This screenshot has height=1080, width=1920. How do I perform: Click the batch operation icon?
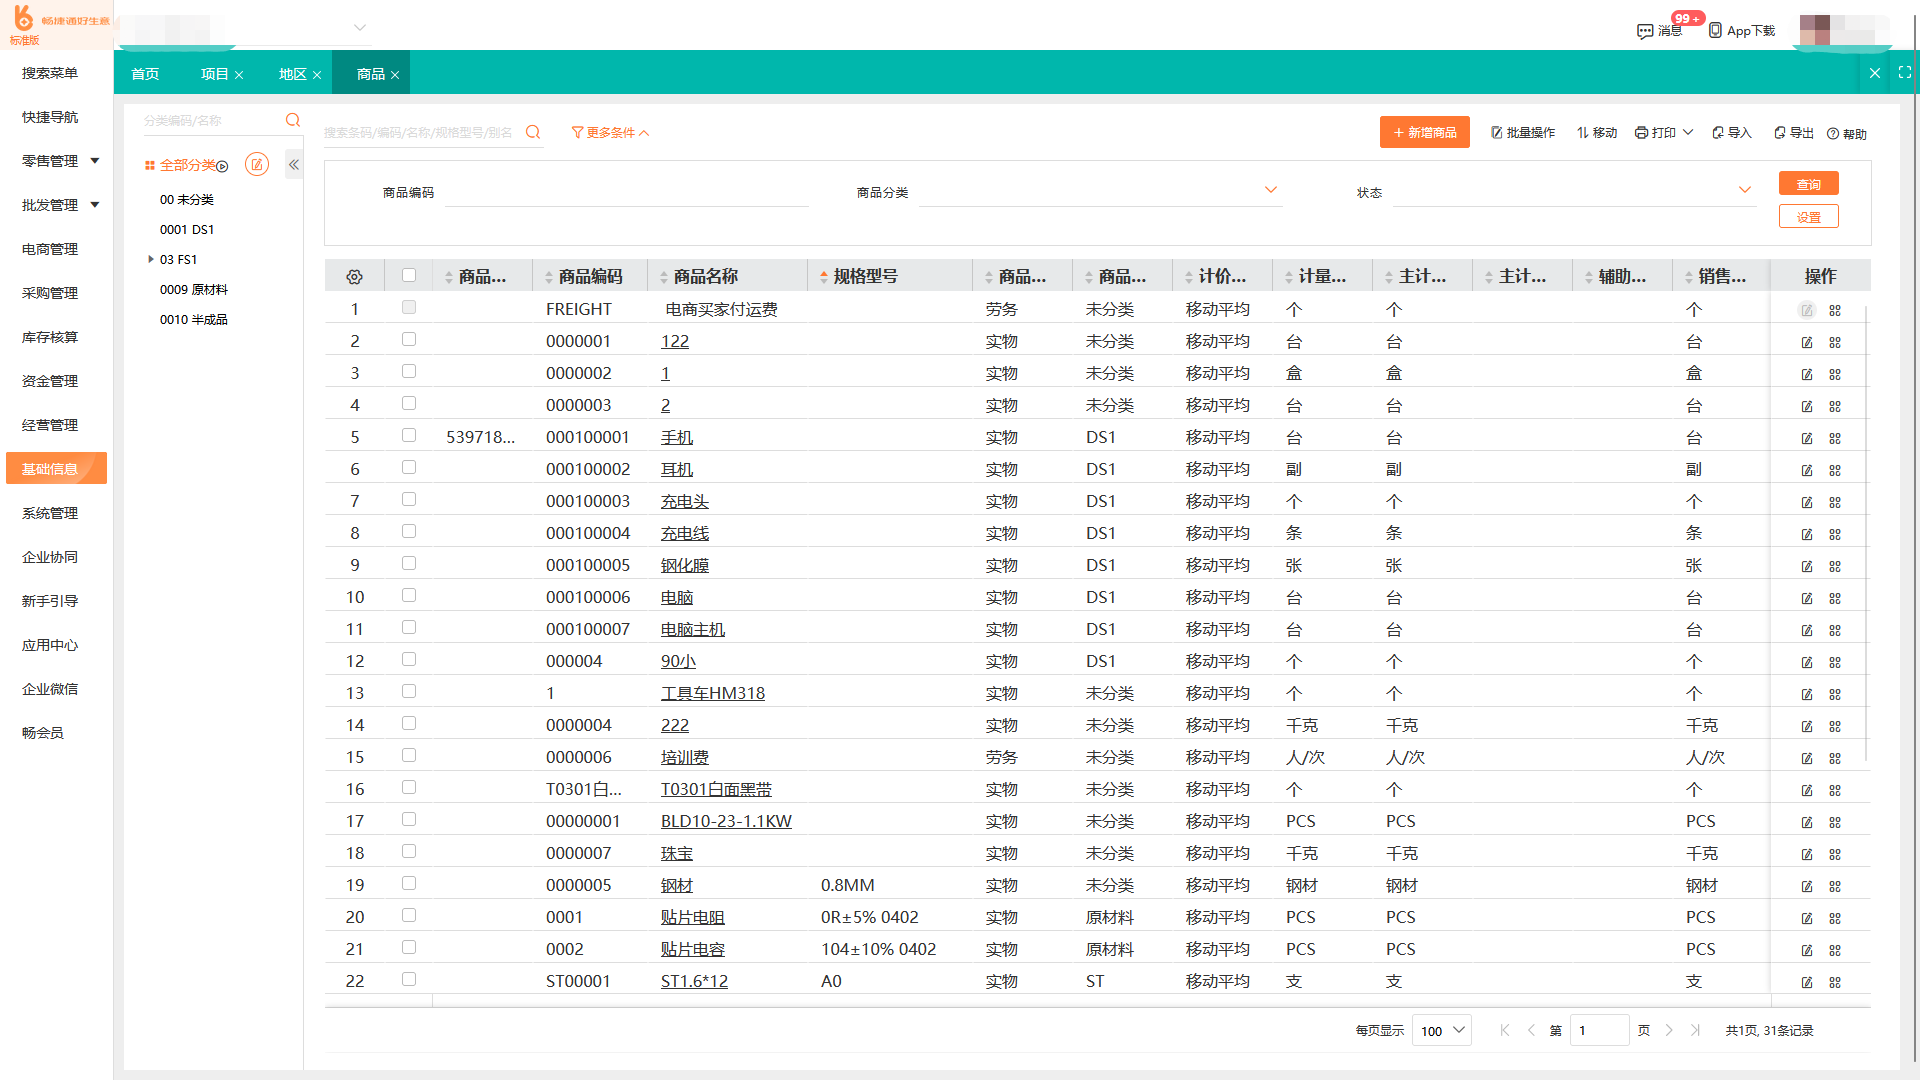click(x=1520, y=132)
